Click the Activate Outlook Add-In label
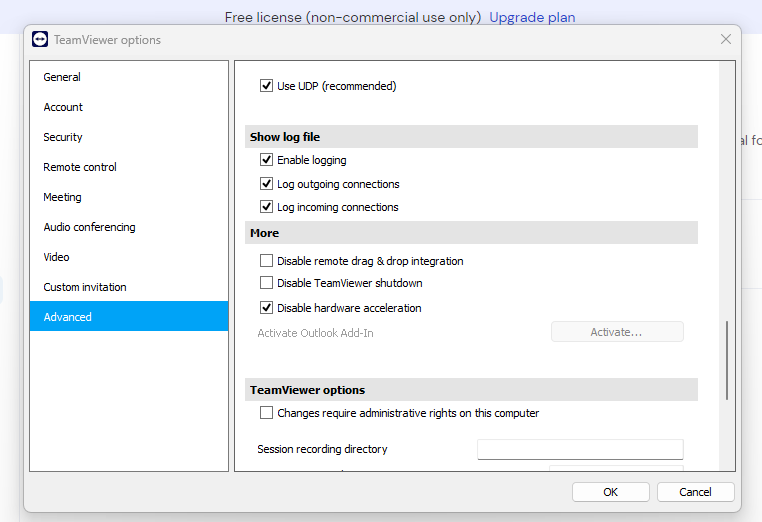Screen dimensions: 762x522 click(x=315, y=333)
